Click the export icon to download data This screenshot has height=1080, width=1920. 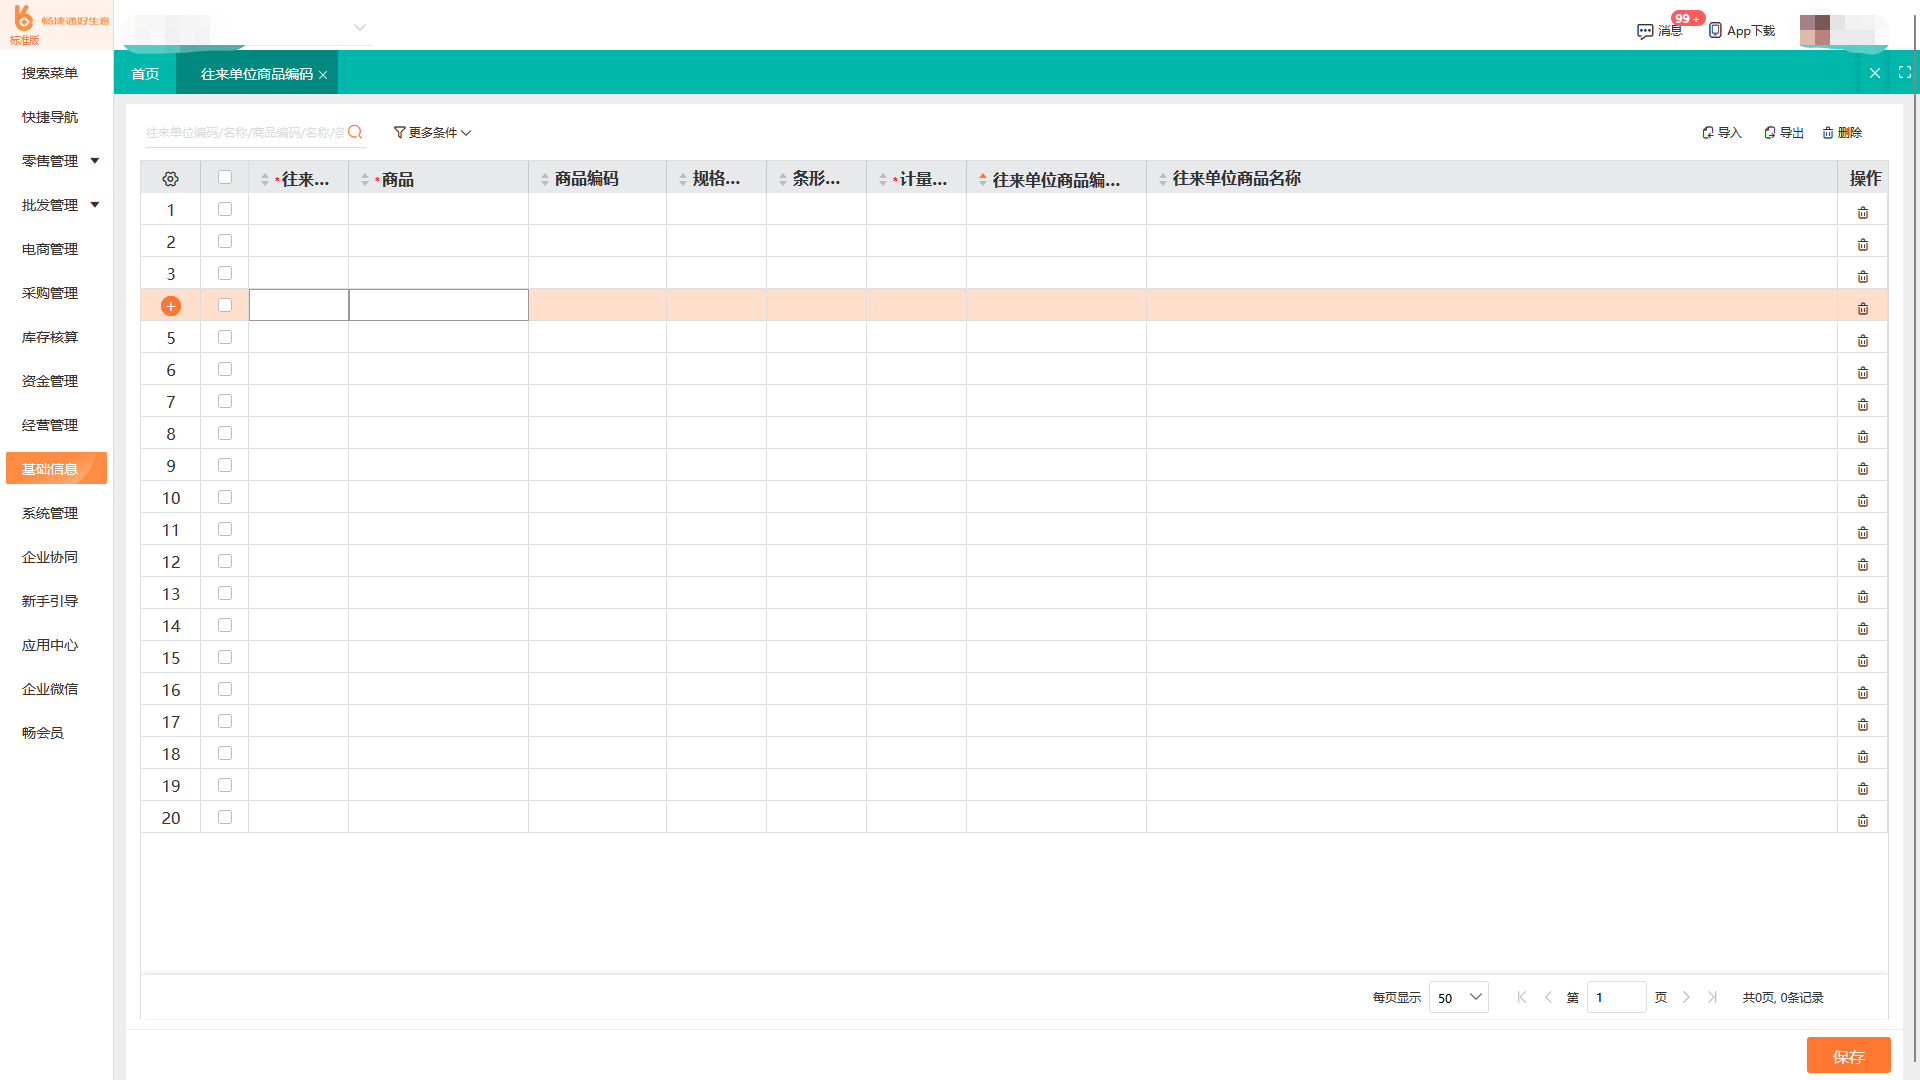[1785, 132]
